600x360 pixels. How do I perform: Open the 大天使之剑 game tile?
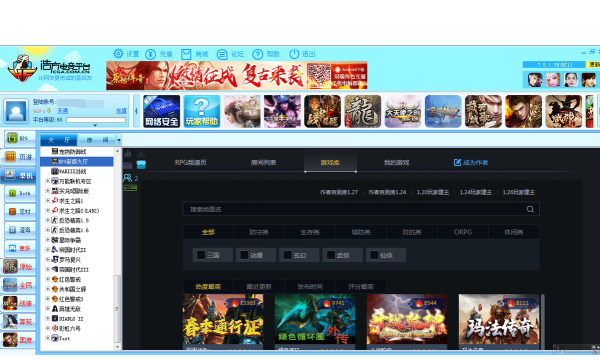[x=403, y=111]
